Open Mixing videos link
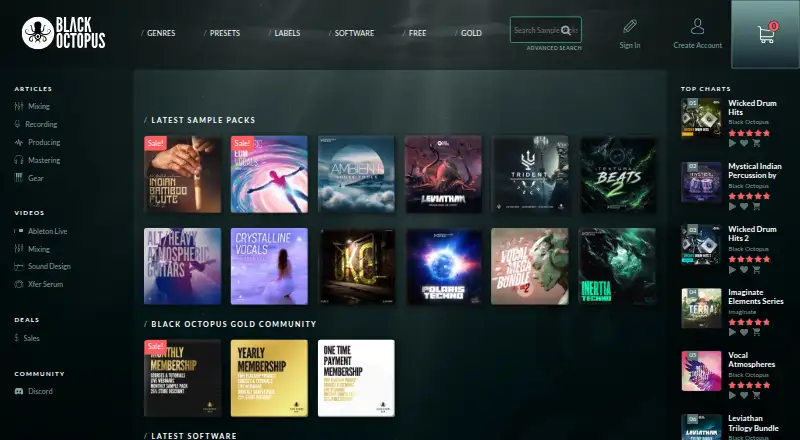Viewport: 800px width, 440px height. [x=39, y=249]
